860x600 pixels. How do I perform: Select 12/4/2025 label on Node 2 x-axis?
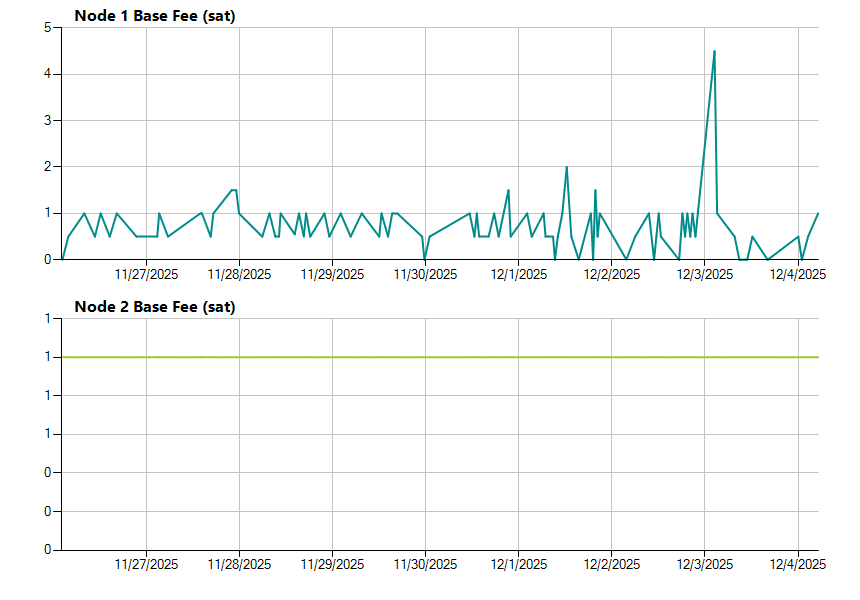click(797, 565)
